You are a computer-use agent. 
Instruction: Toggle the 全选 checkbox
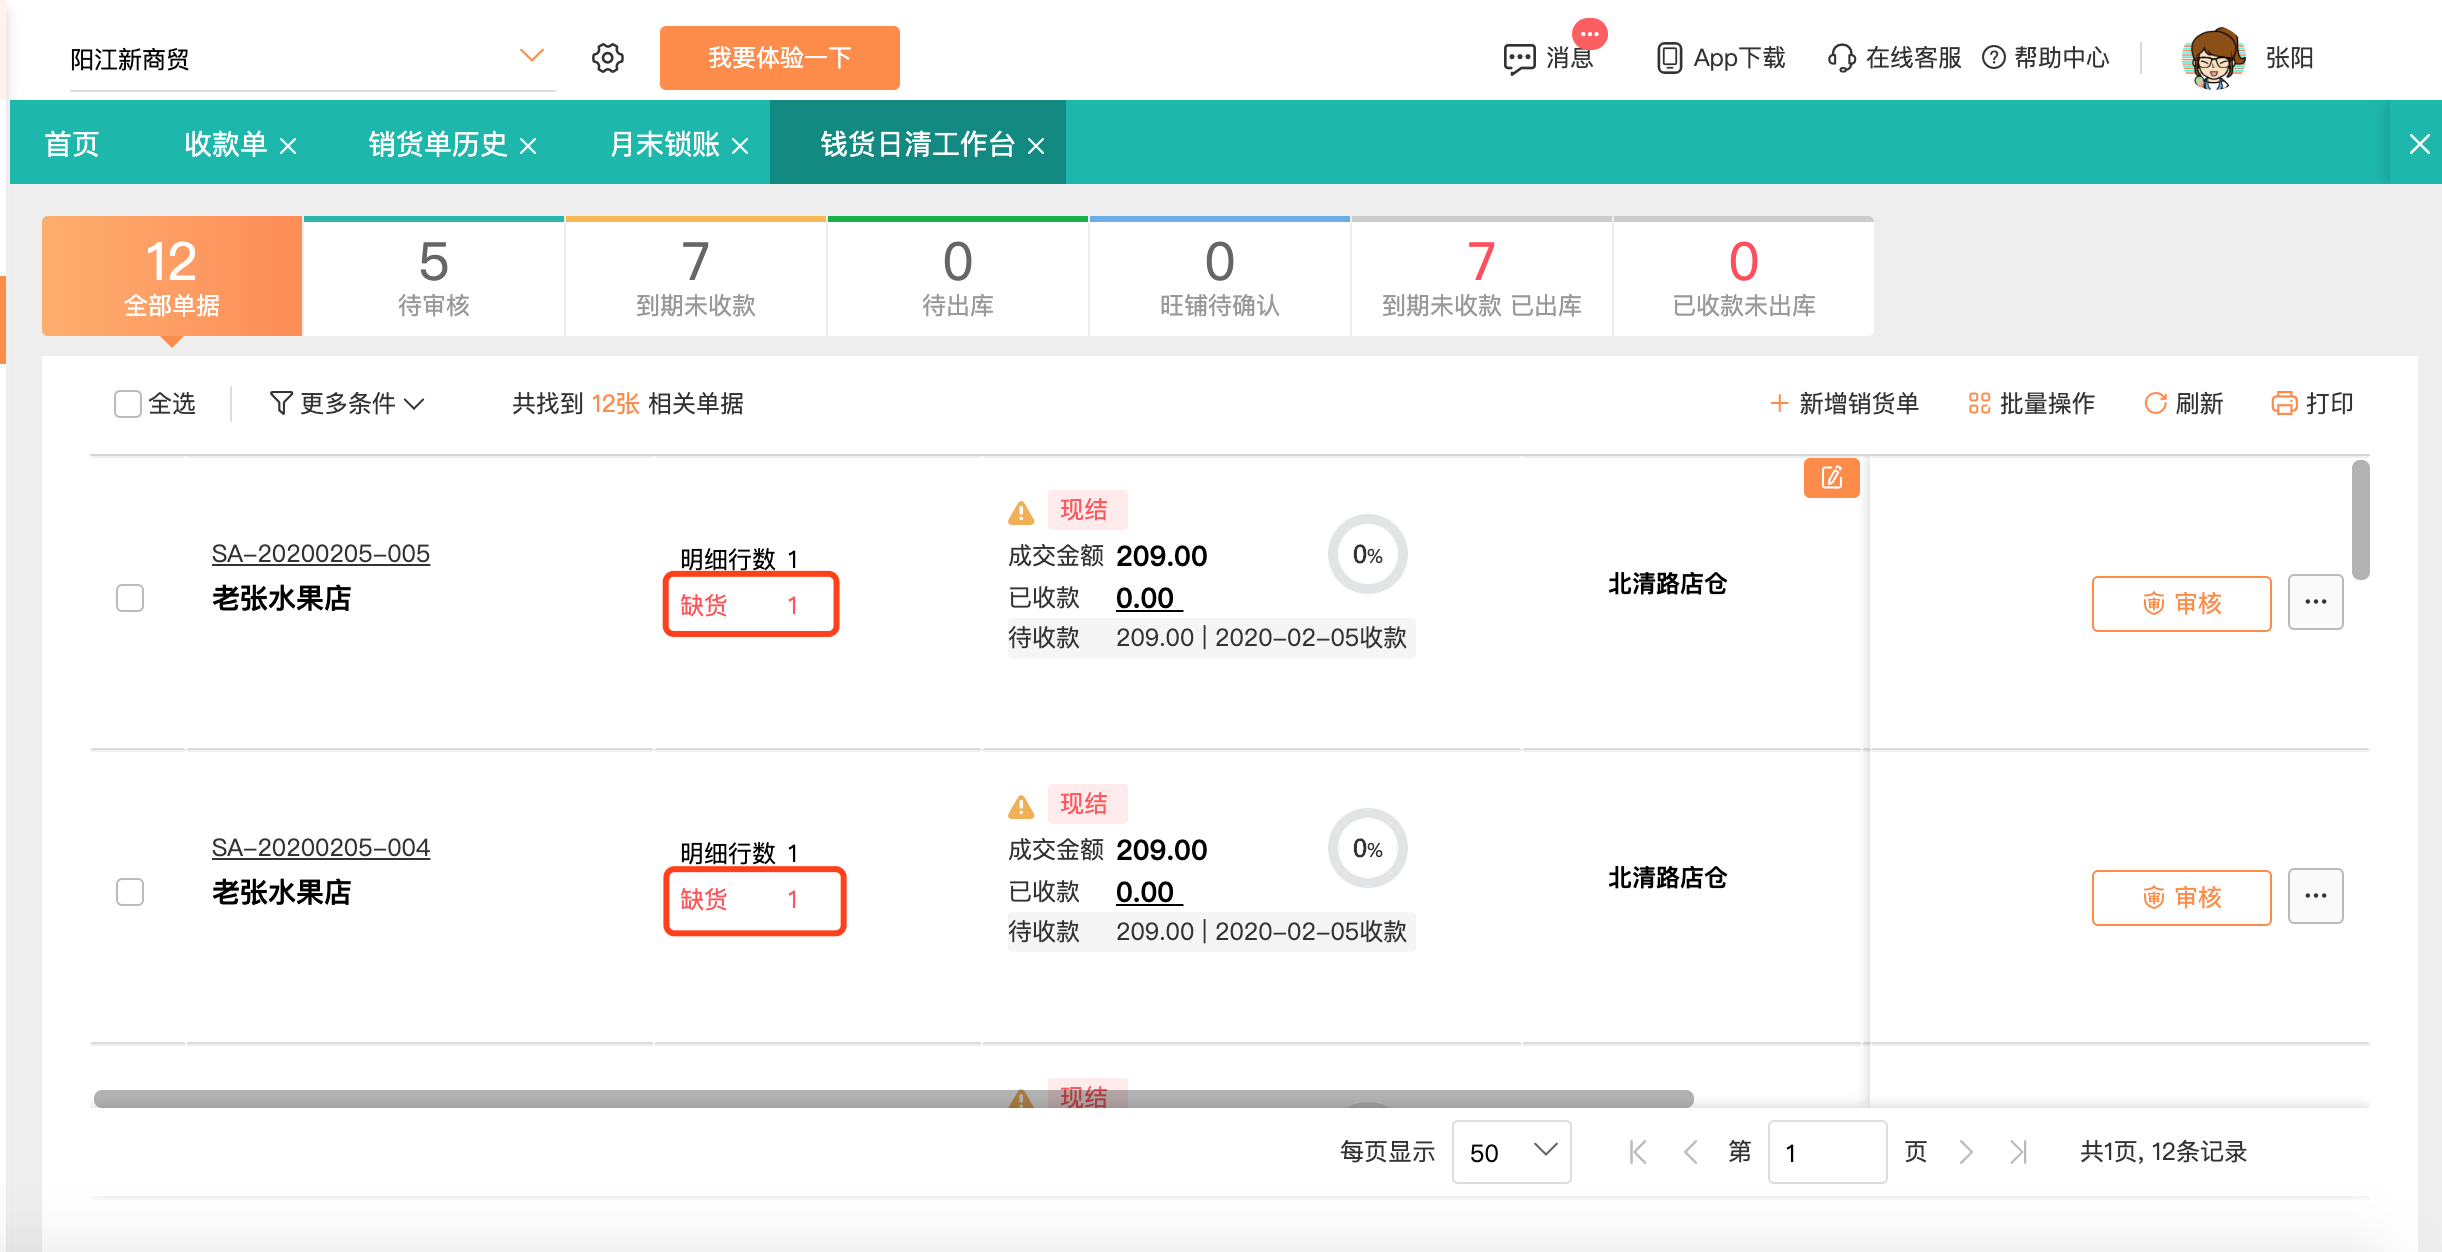click(x=126, y=404)
